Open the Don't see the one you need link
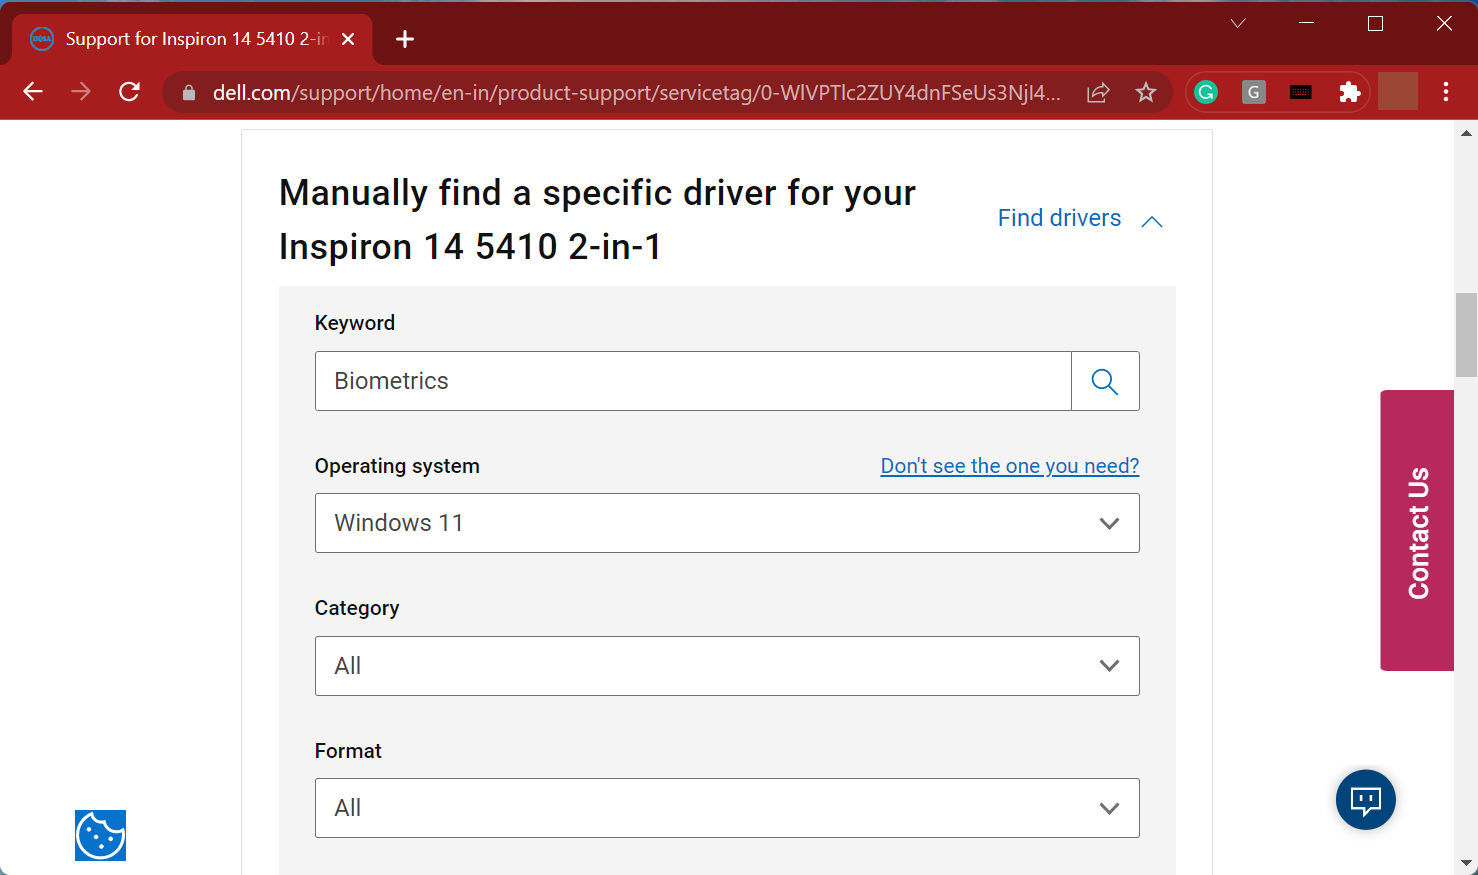1478x875 pixels. 1009,465
